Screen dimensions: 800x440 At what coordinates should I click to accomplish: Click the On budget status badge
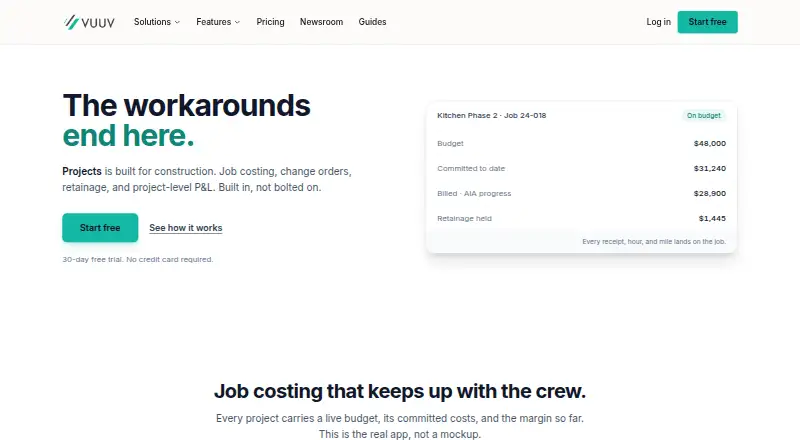tap(704, 115)
